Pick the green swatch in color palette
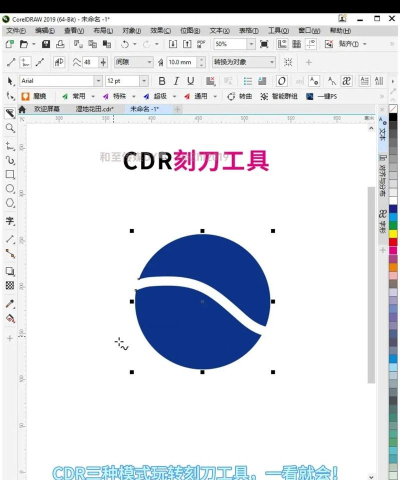Screen dimensions: 400x480 click(x=393, y=225)
